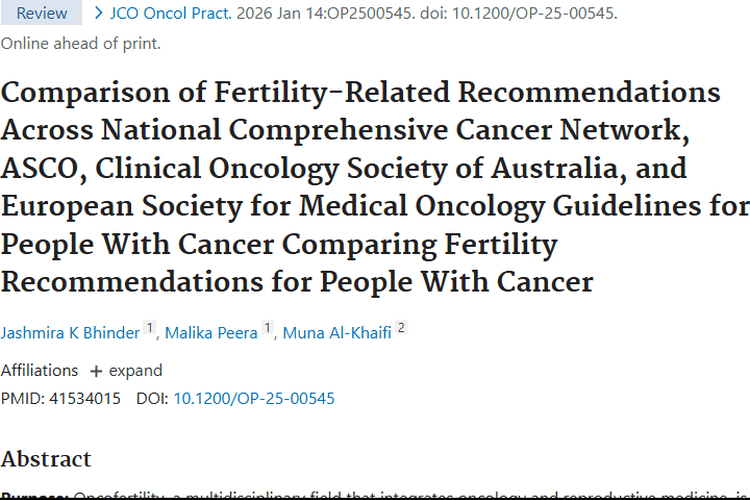Click the Abstract section heading
The height and width of the screenshot is (500, 750).
(46, 459)
